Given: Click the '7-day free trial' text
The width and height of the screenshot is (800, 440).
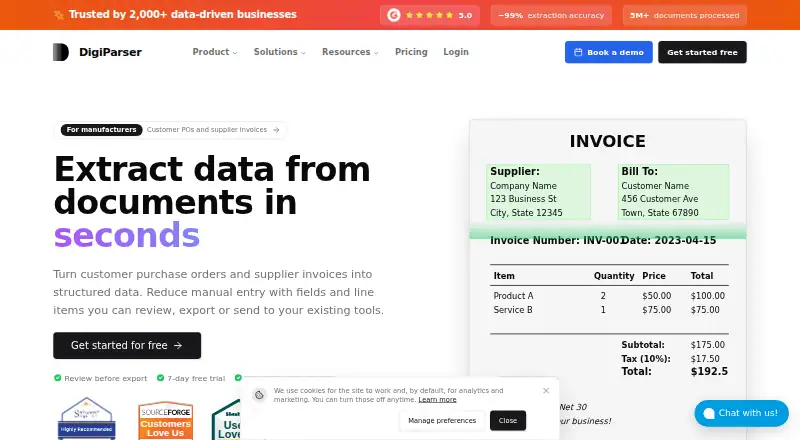Looking at the screenshot, I should pos(196,378).
